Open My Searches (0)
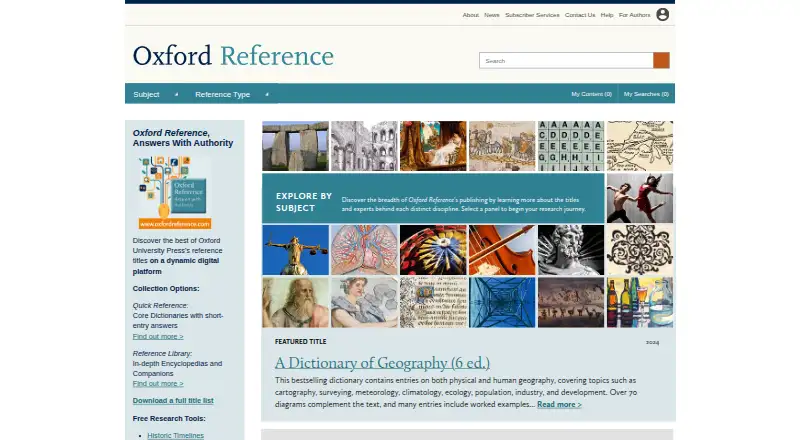800x440 pixels. [646, 94]
